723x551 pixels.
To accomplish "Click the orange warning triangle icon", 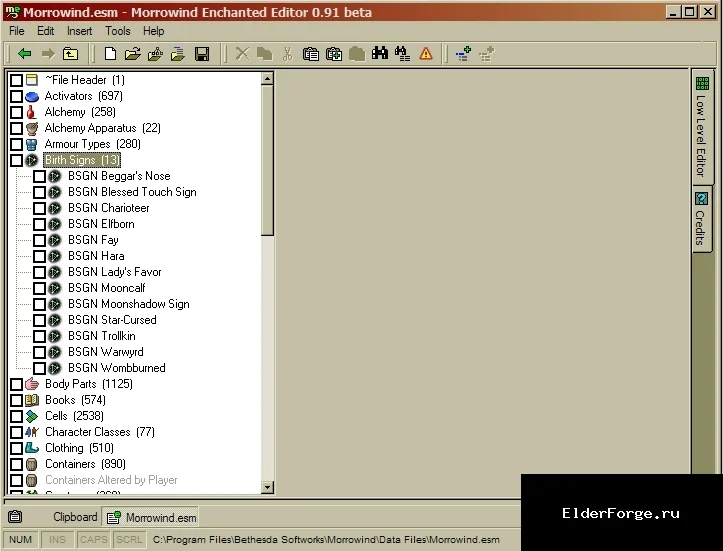I will [426, 54].
